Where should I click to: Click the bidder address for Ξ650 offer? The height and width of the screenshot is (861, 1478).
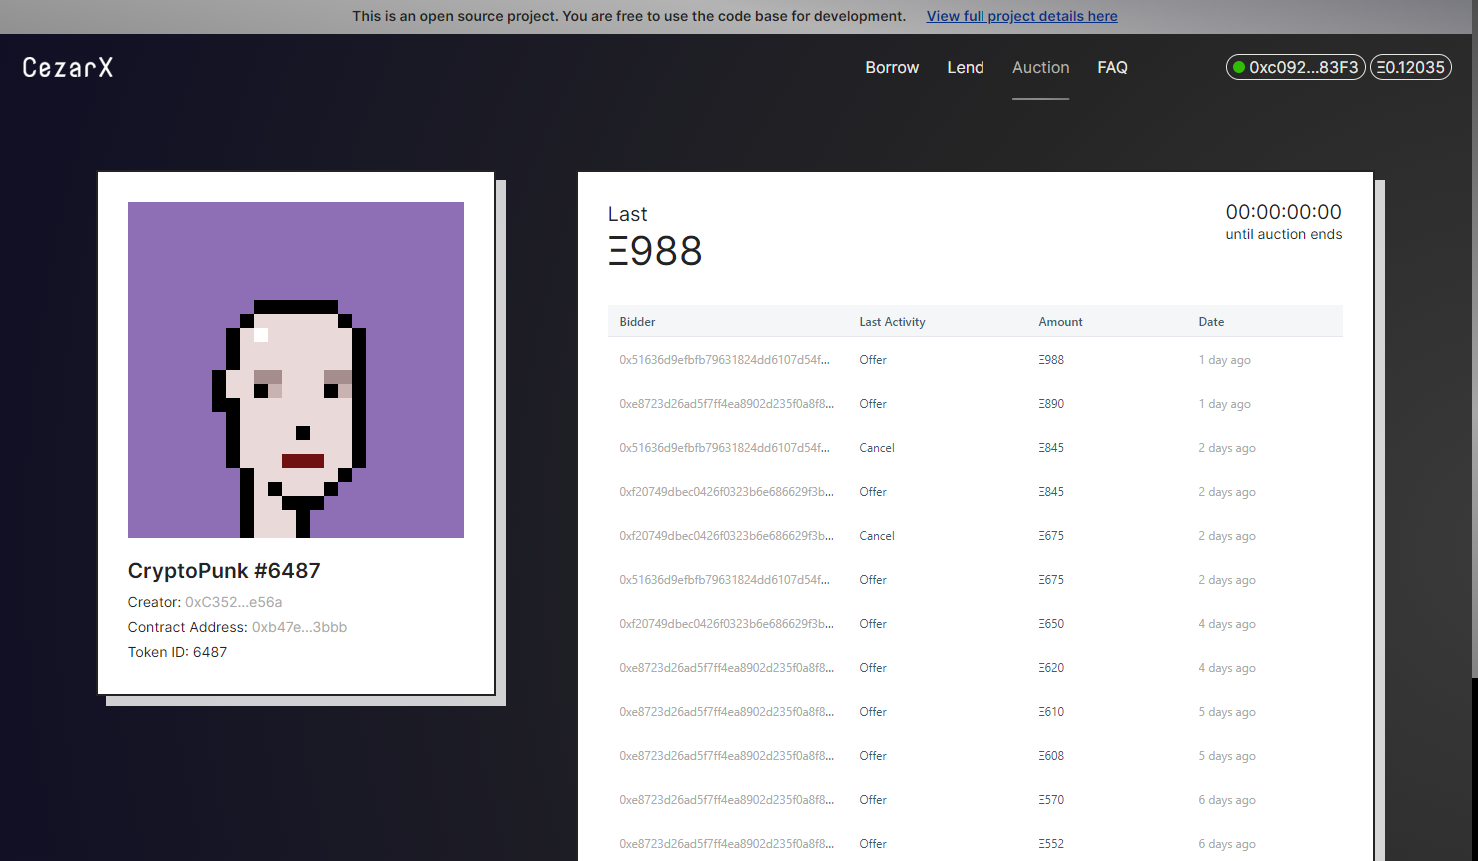click(x=726, y=624)
